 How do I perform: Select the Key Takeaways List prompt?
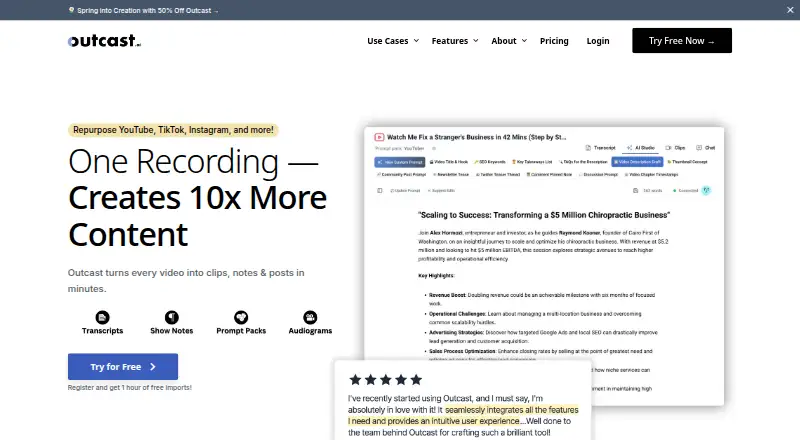tap(532, 162)
